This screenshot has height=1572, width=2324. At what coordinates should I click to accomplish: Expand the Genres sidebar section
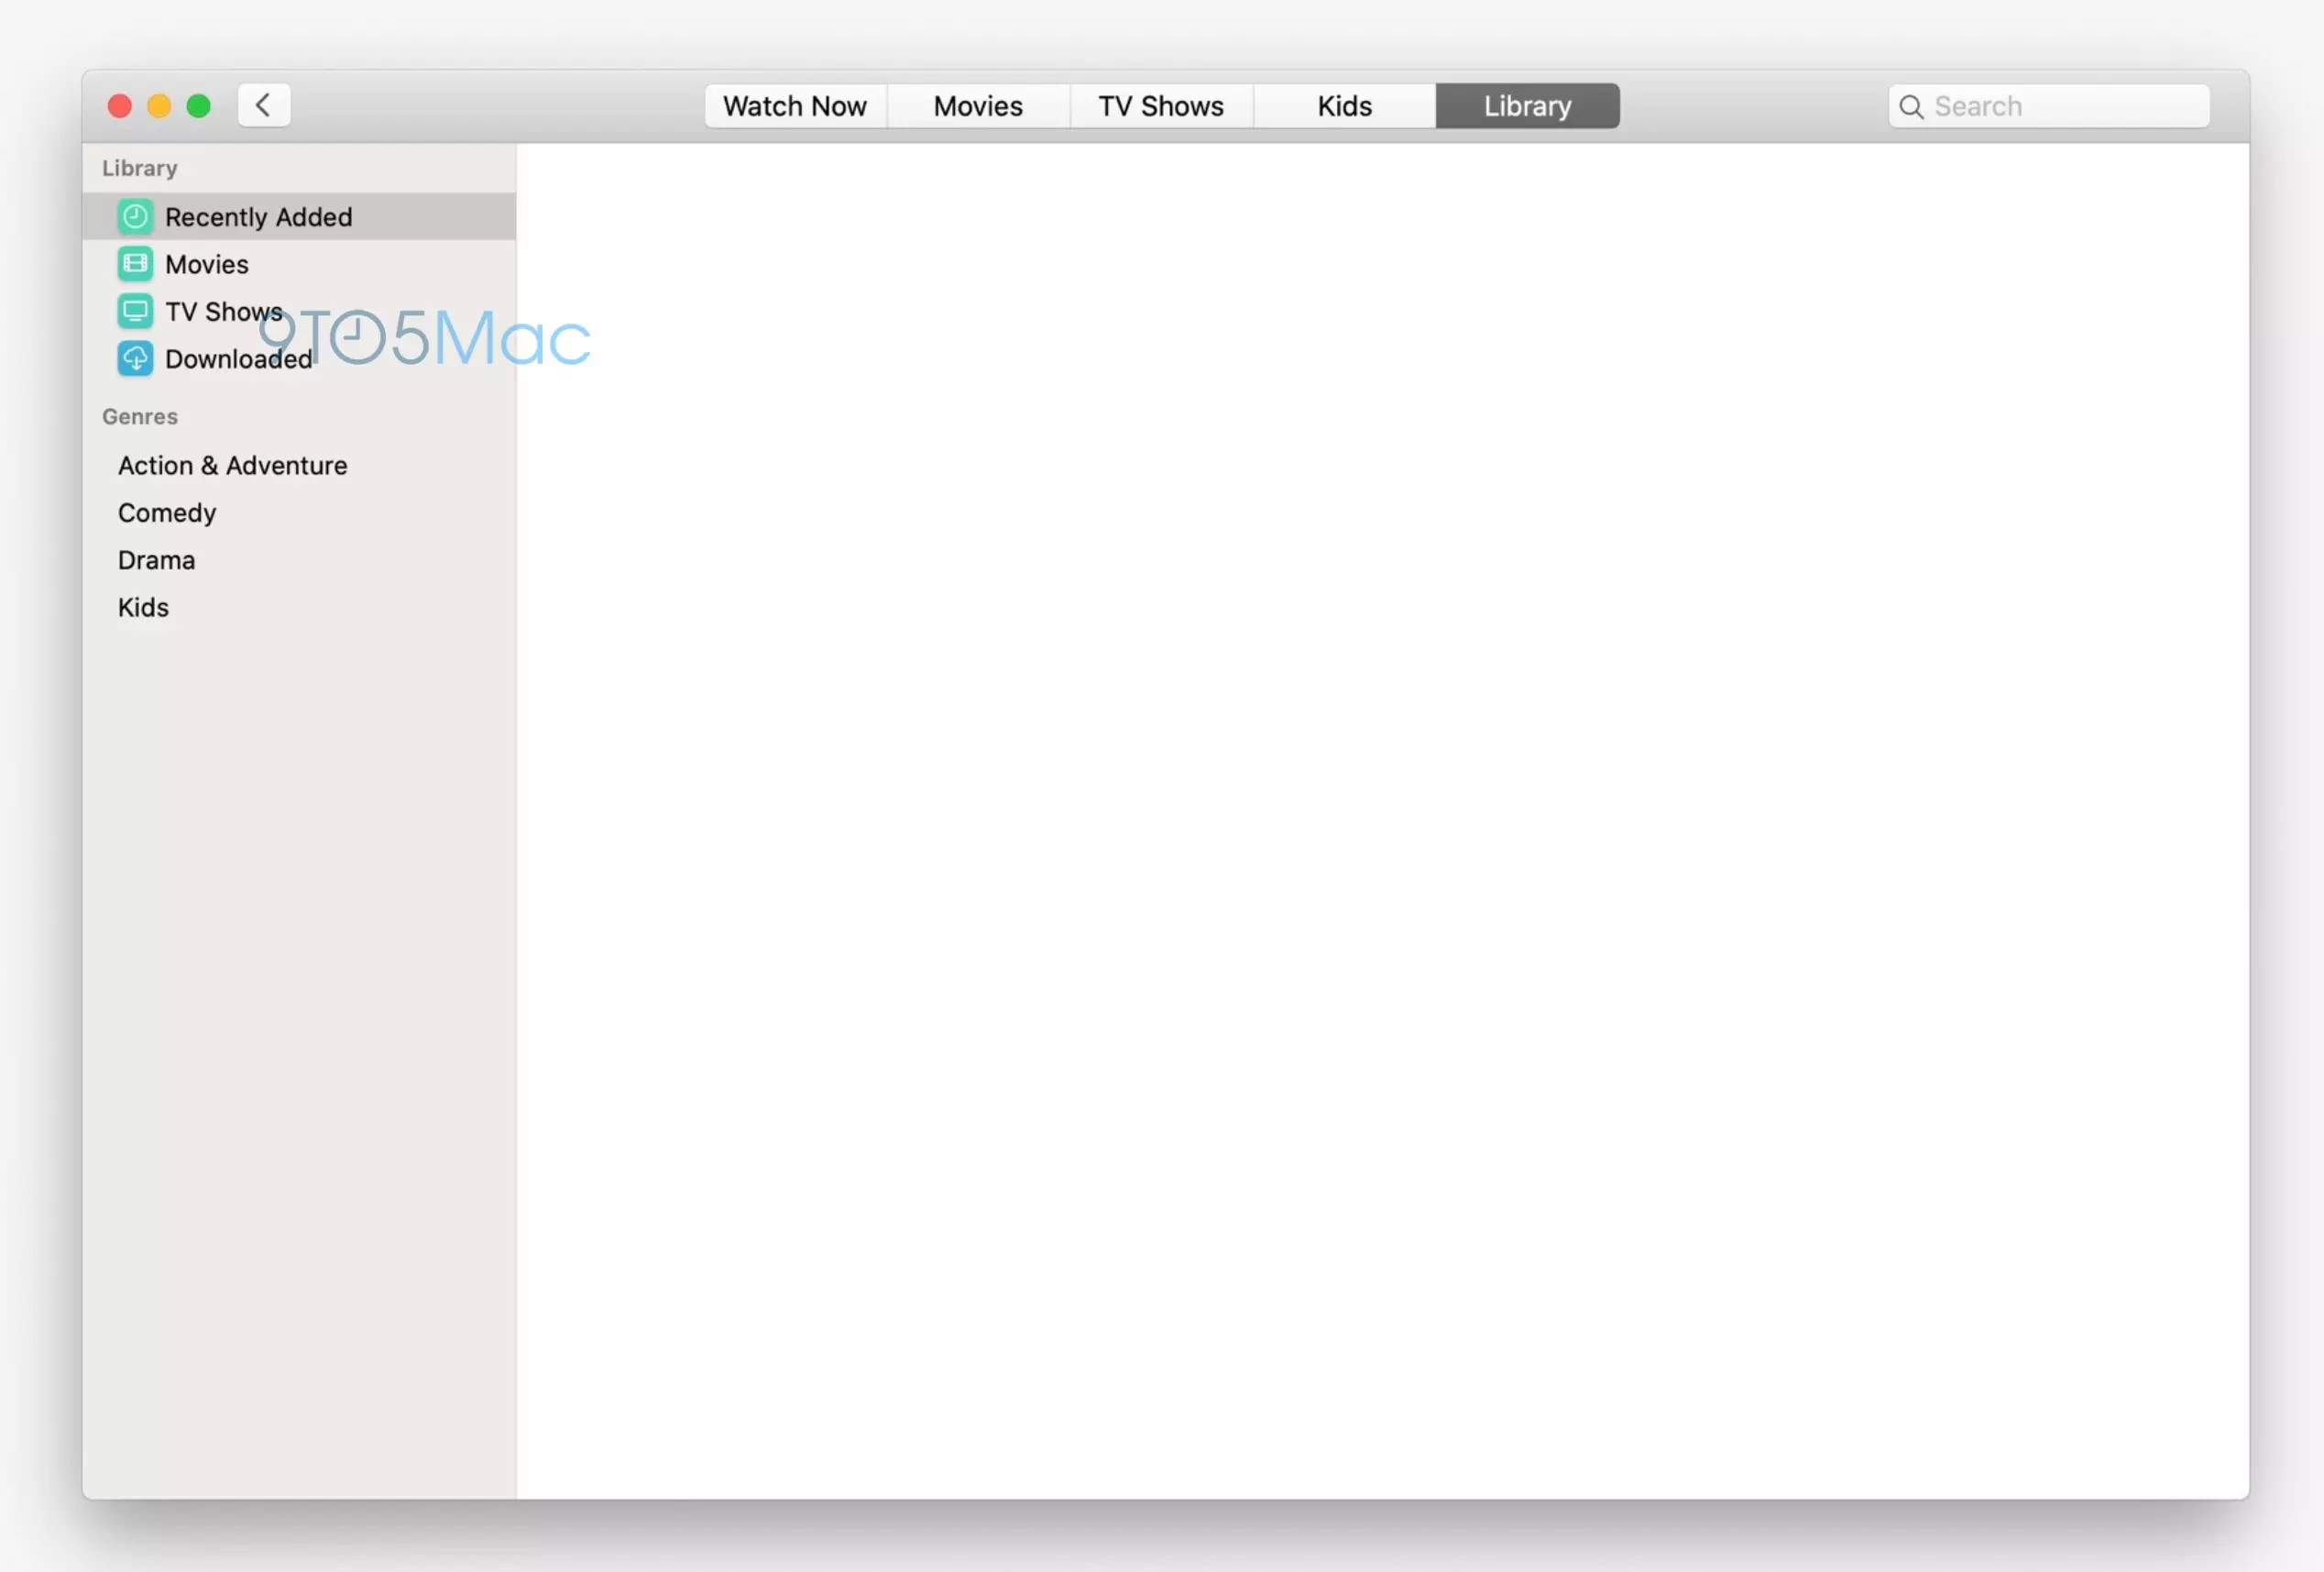(138, 416)
